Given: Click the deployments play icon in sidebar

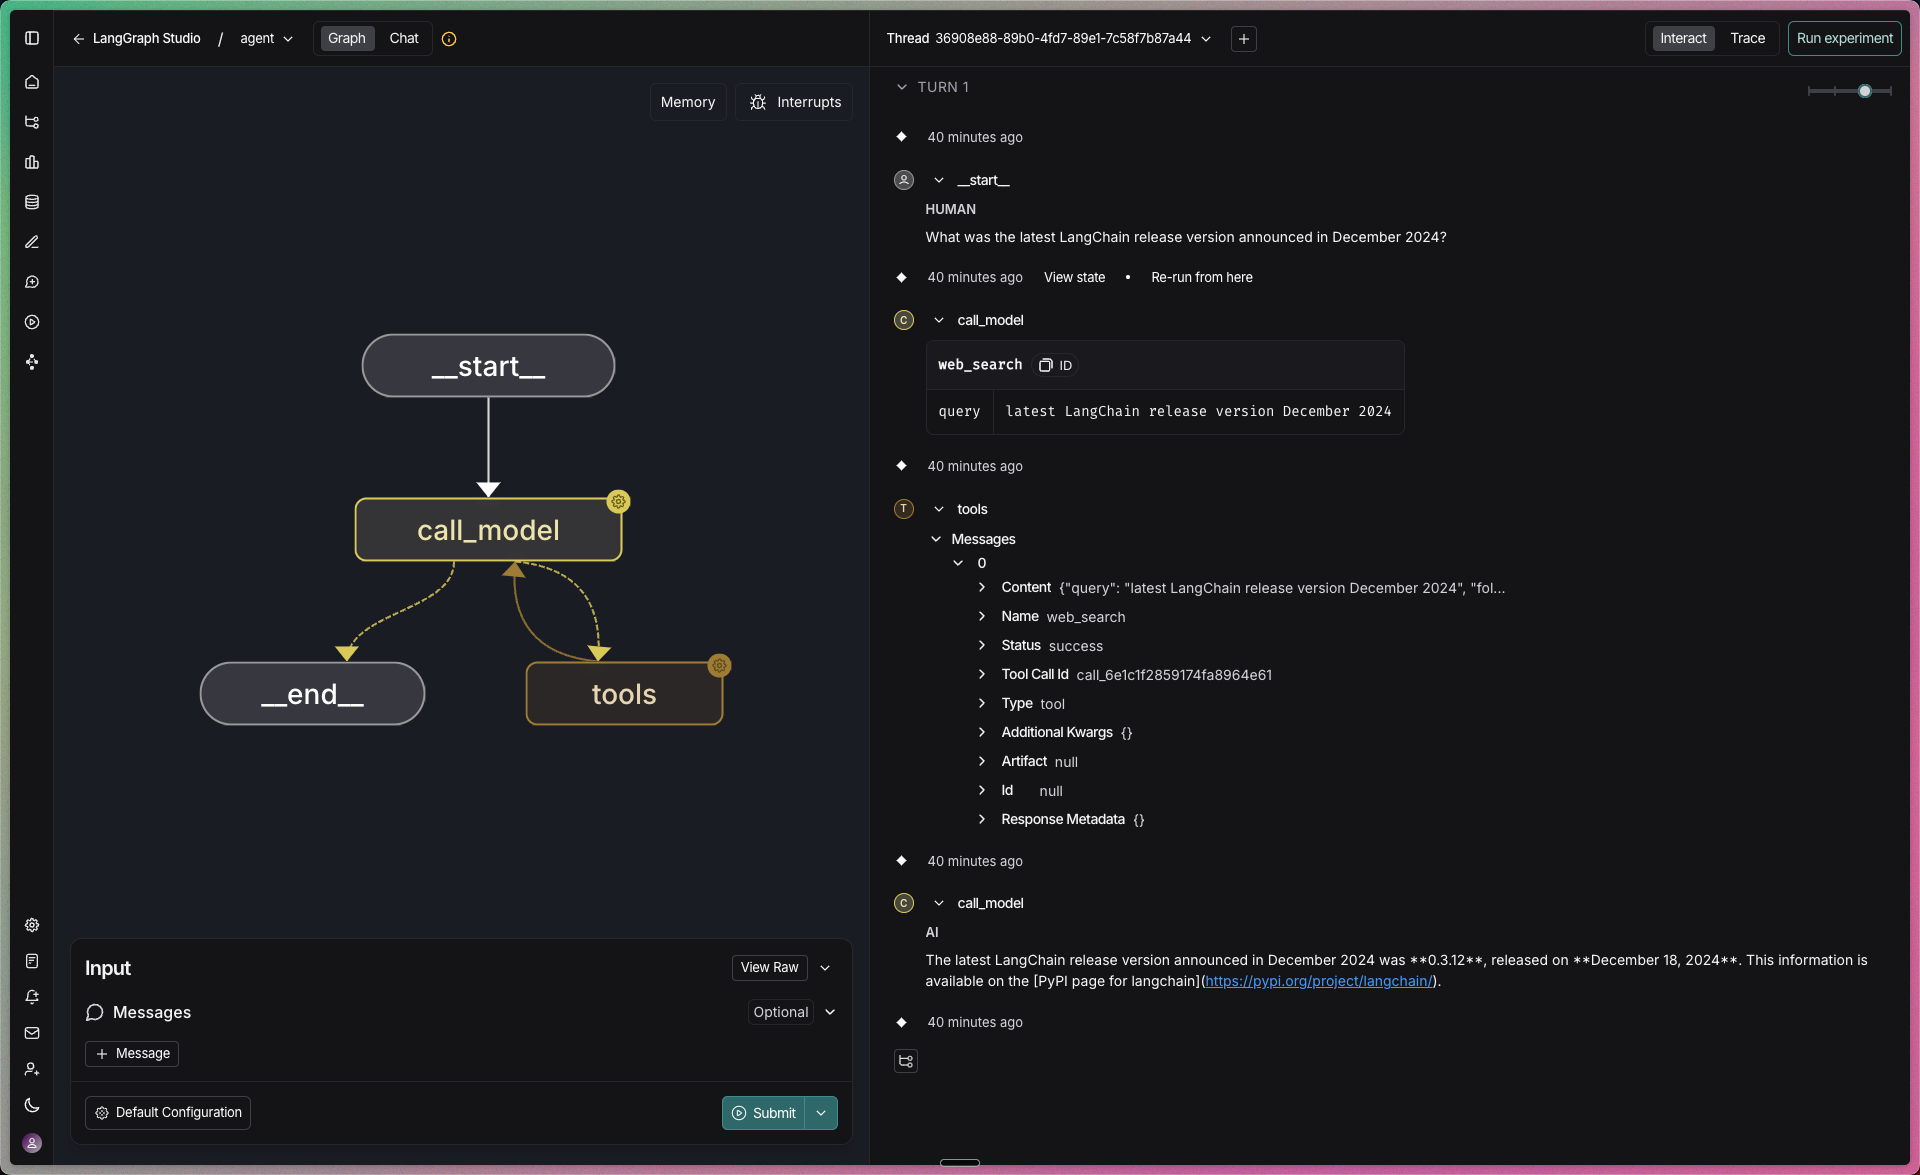Looking at the screenshot, I should coord(32,322).
